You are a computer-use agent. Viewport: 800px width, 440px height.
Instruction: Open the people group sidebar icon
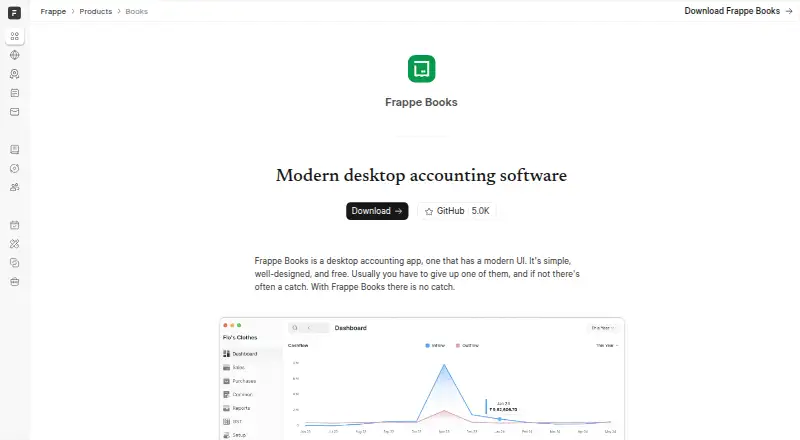point(14,187)
